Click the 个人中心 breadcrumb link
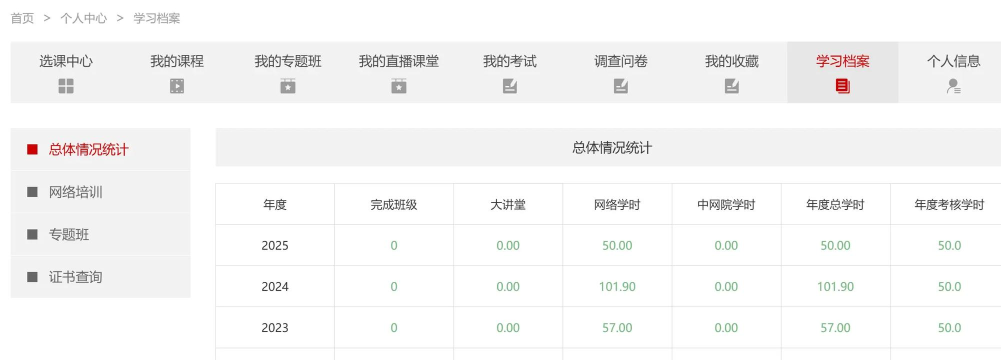 click(84, 19)
